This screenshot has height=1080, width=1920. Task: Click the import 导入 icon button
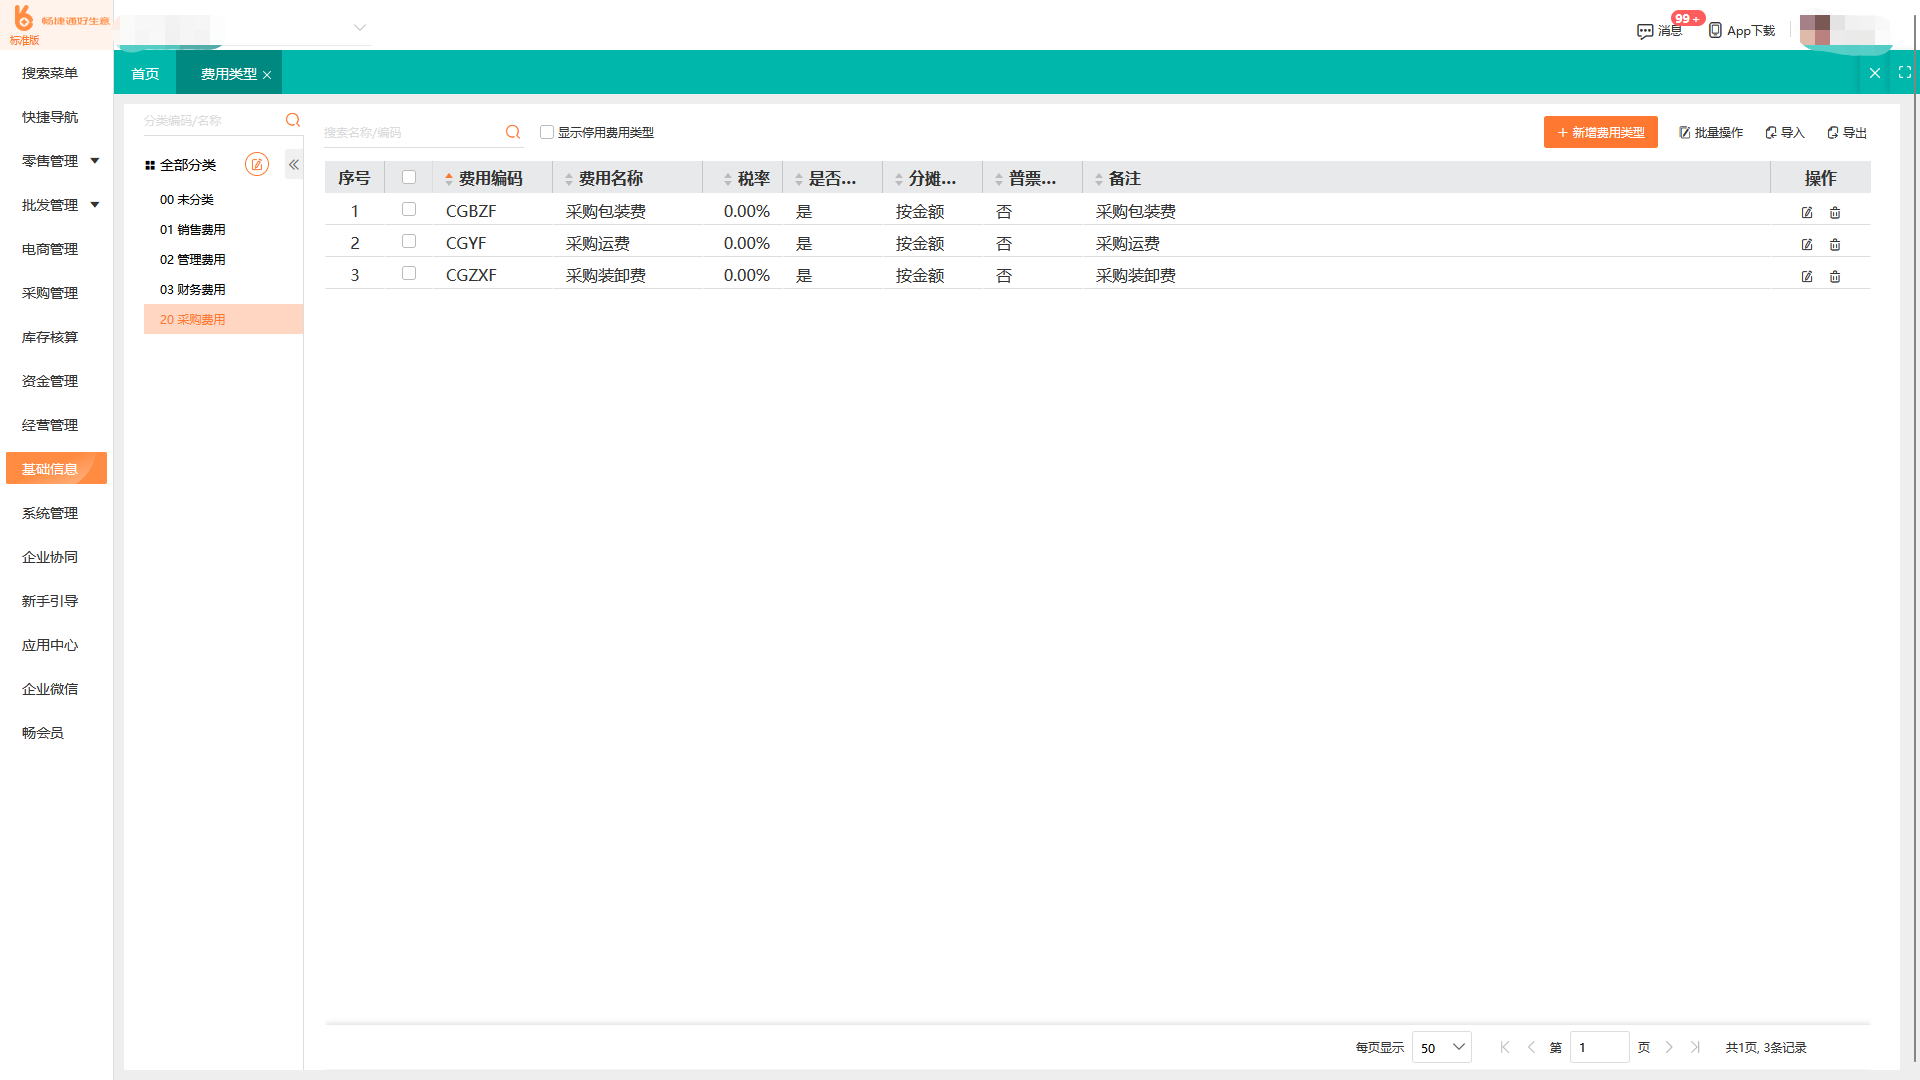click(1787, 131)
